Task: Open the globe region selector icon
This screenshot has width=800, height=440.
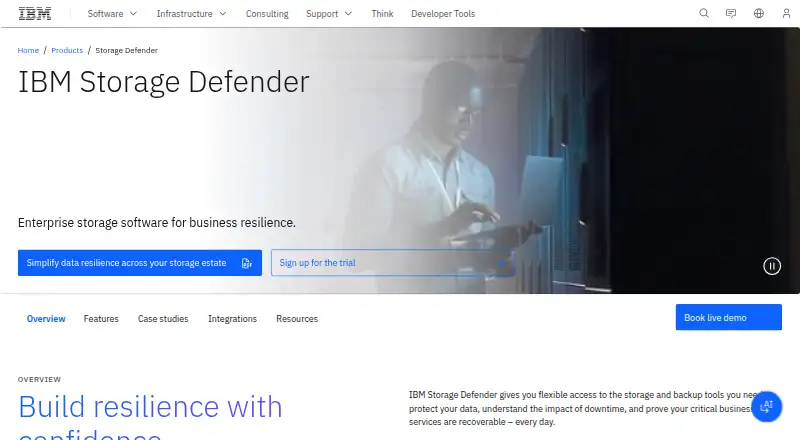Action: click(759, 14)
